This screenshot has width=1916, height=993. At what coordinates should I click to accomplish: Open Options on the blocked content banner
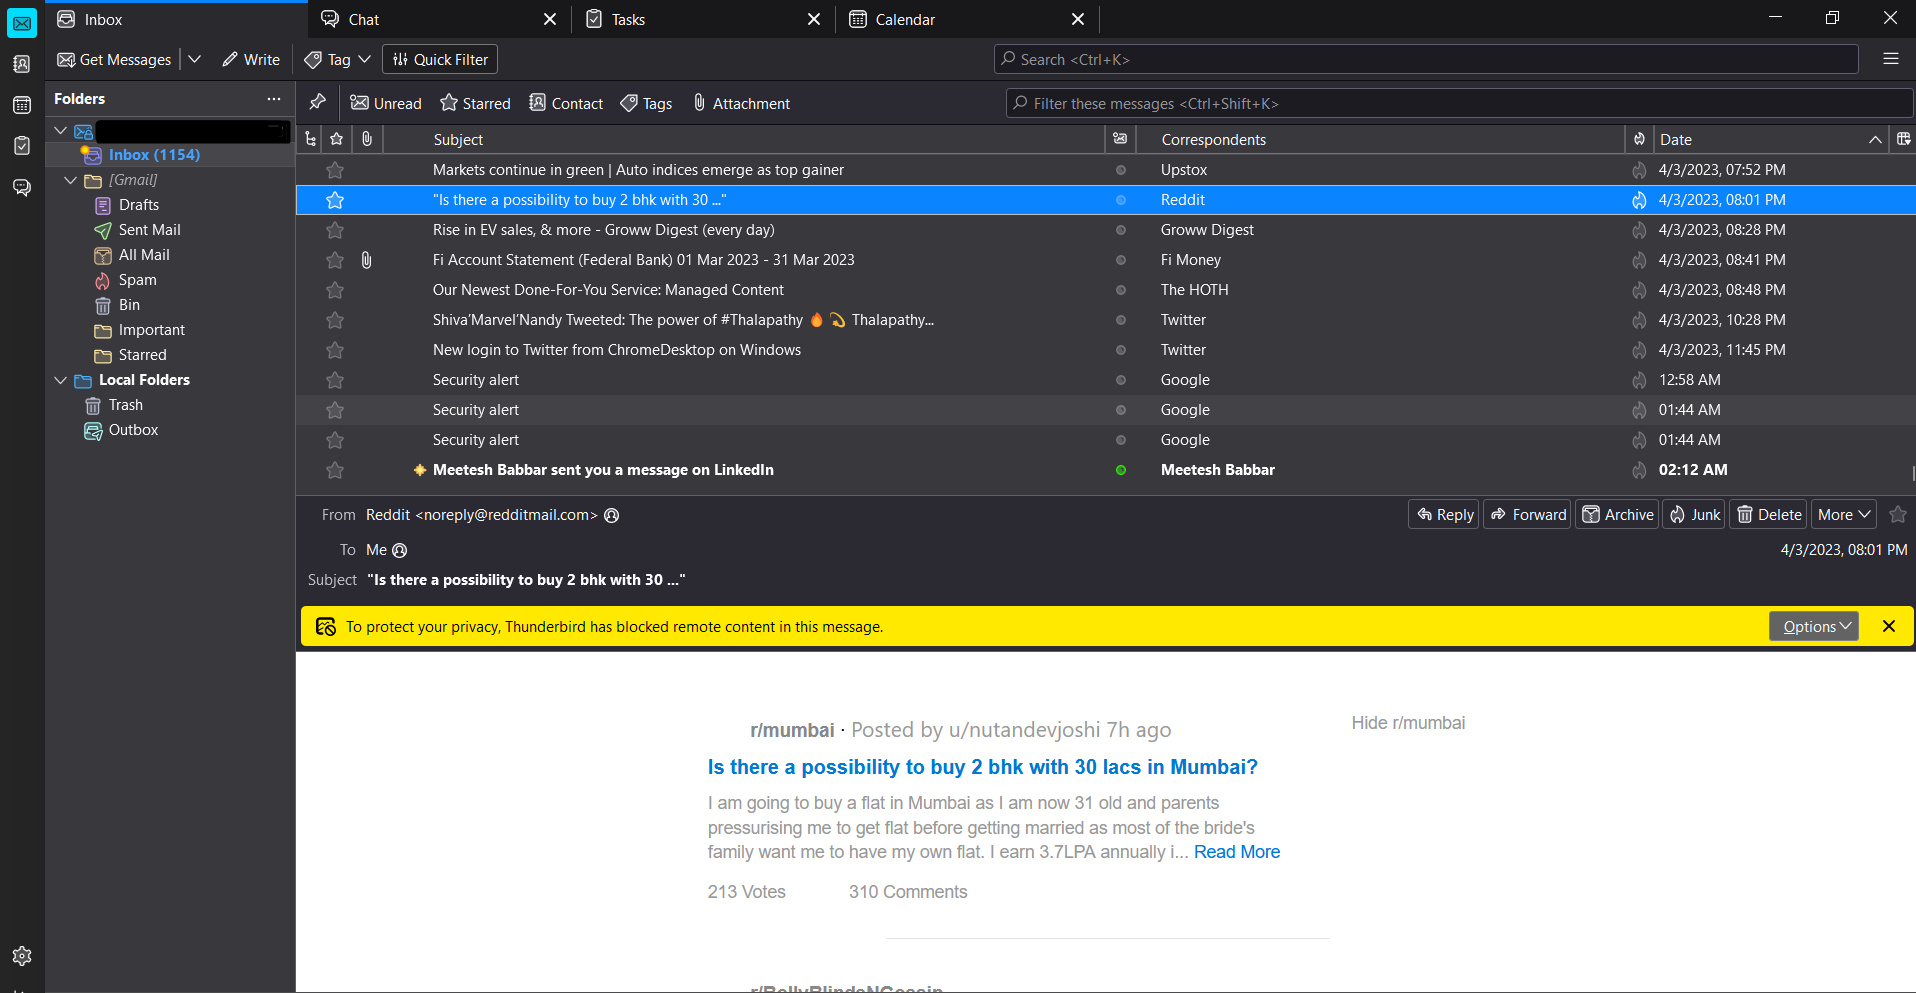(x=1813, y=626)
